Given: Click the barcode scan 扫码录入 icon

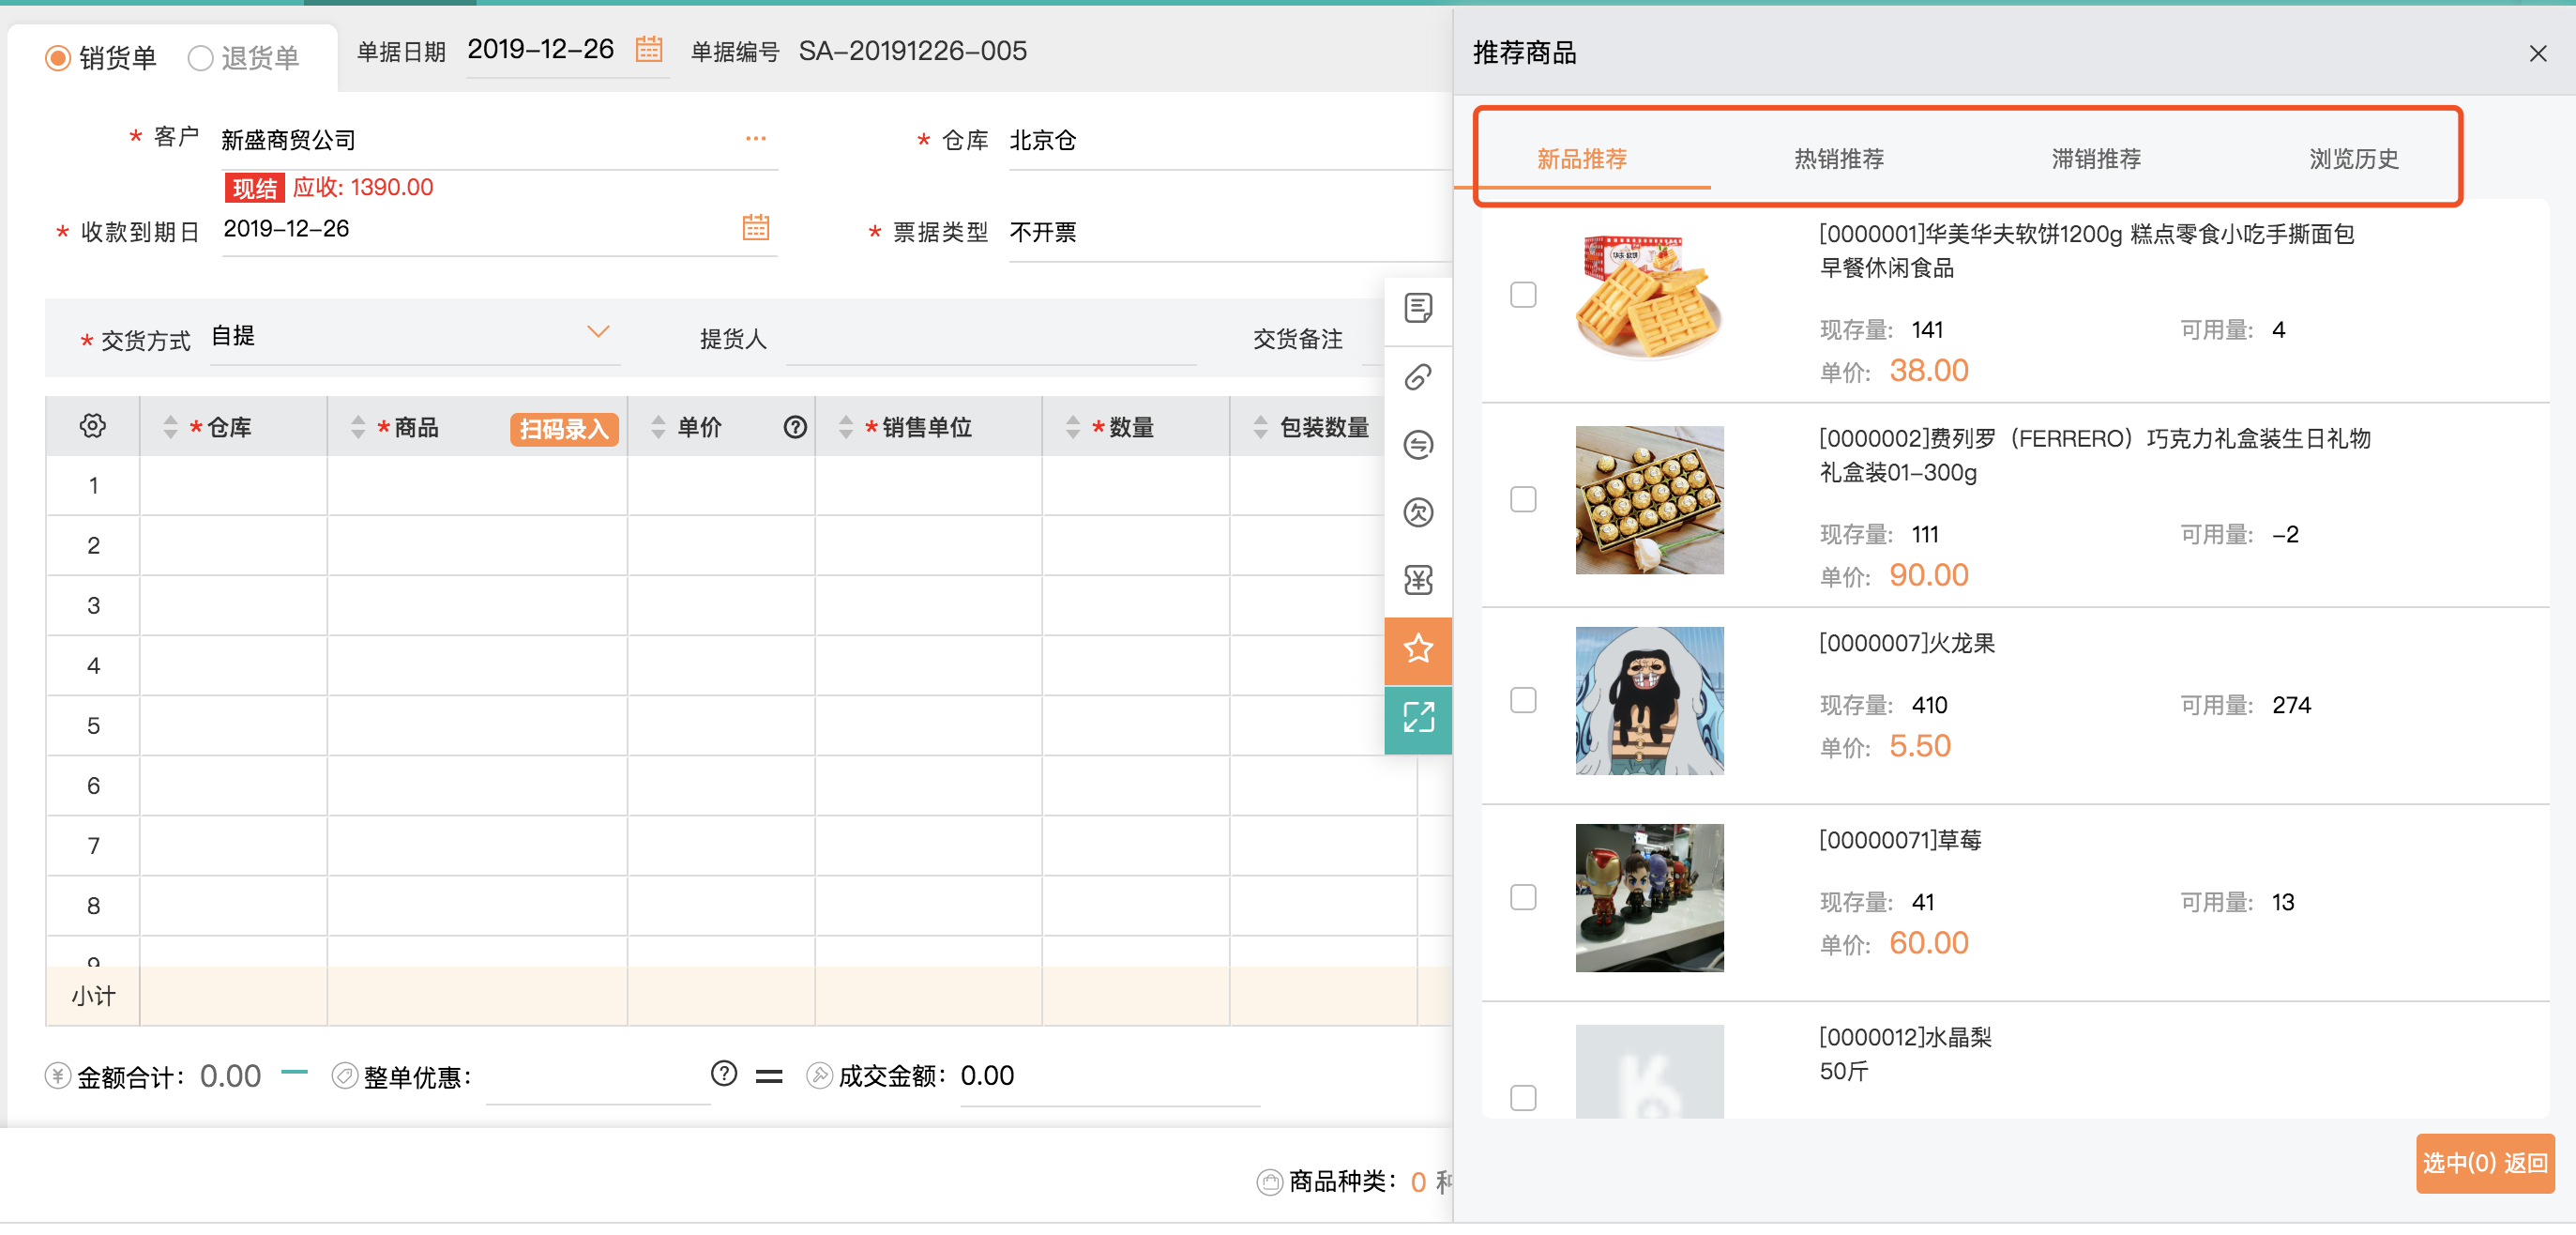Looking at the screenshot, I should click(x=564, y=429).
